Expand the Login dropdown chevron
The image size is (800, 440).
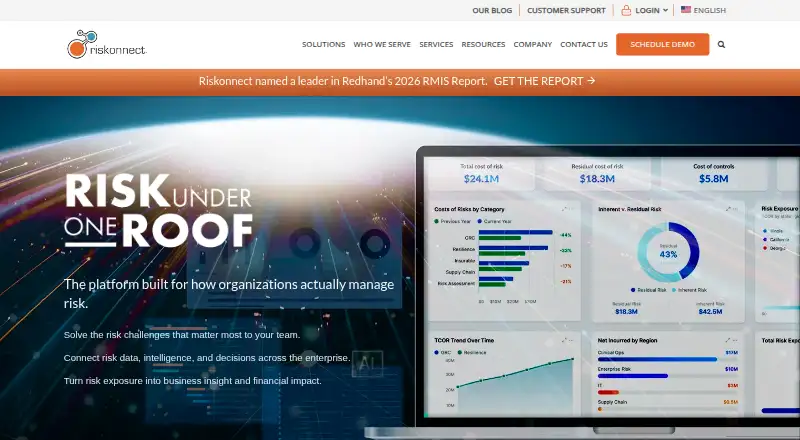665,10
